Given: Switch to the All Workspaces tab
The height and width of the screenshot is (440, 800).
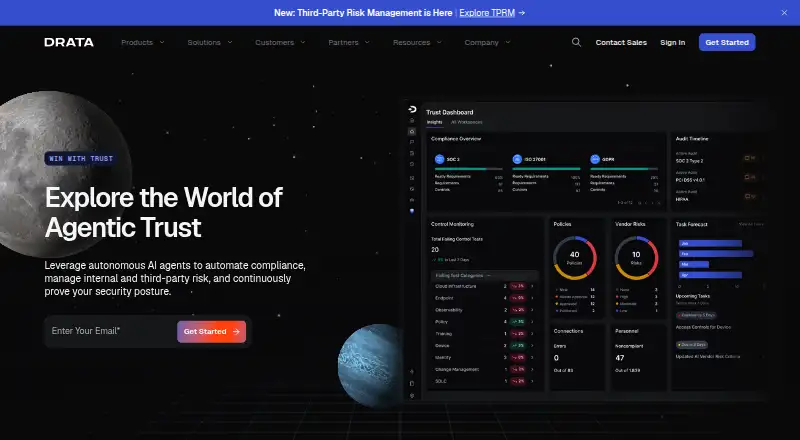Looking at the screenshot, I should click(x=466, y=123).
